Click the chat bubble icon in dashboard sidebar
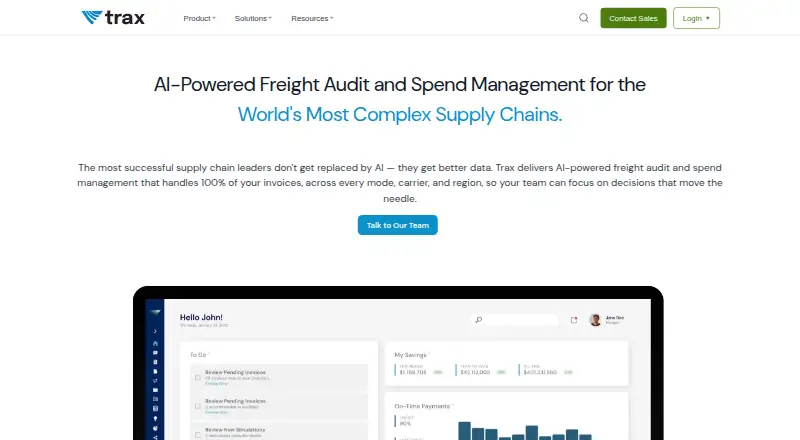This screenshot has height=440, width=800. click(155, 353)
